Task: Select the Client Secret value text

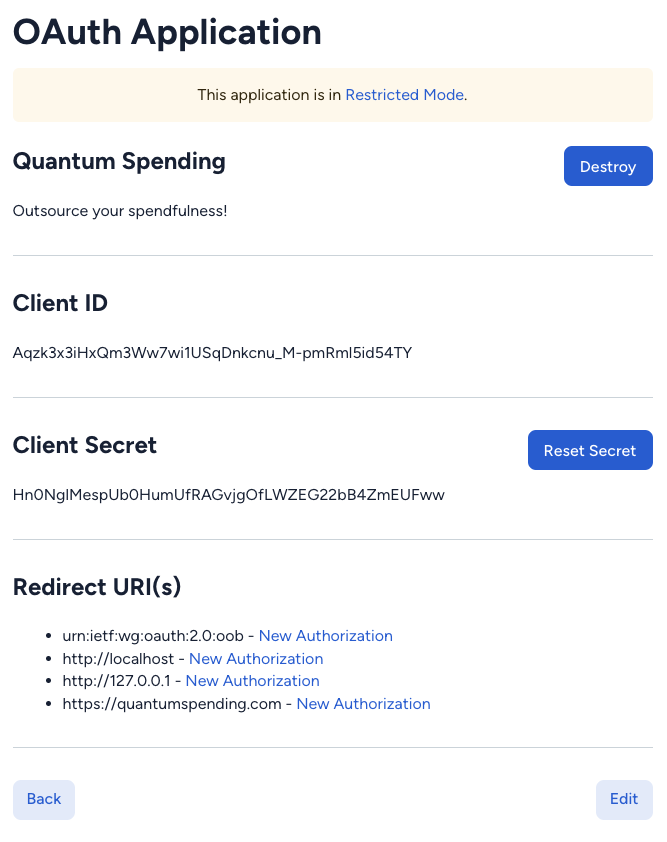Action: coord(229,495)
